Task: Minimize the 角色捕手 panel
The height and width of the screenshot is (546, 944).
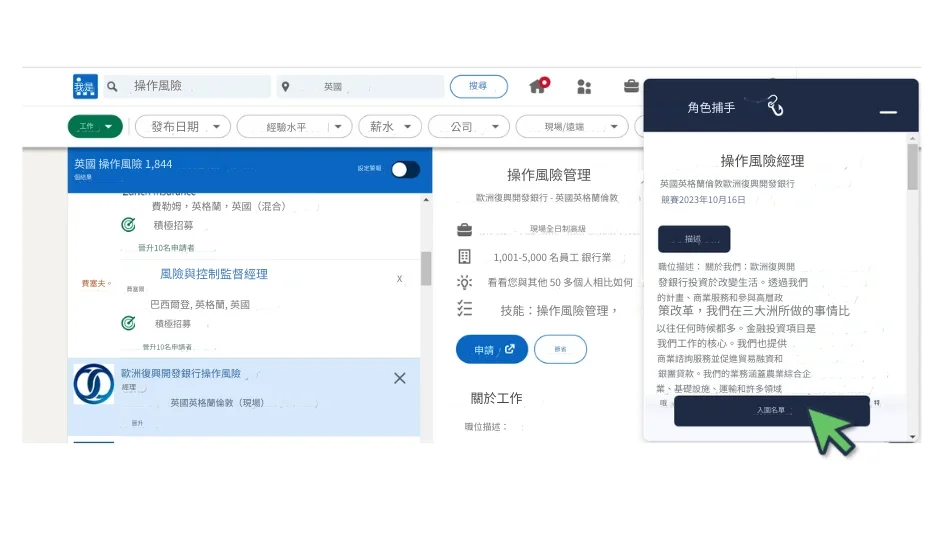Action: (888, 112)
